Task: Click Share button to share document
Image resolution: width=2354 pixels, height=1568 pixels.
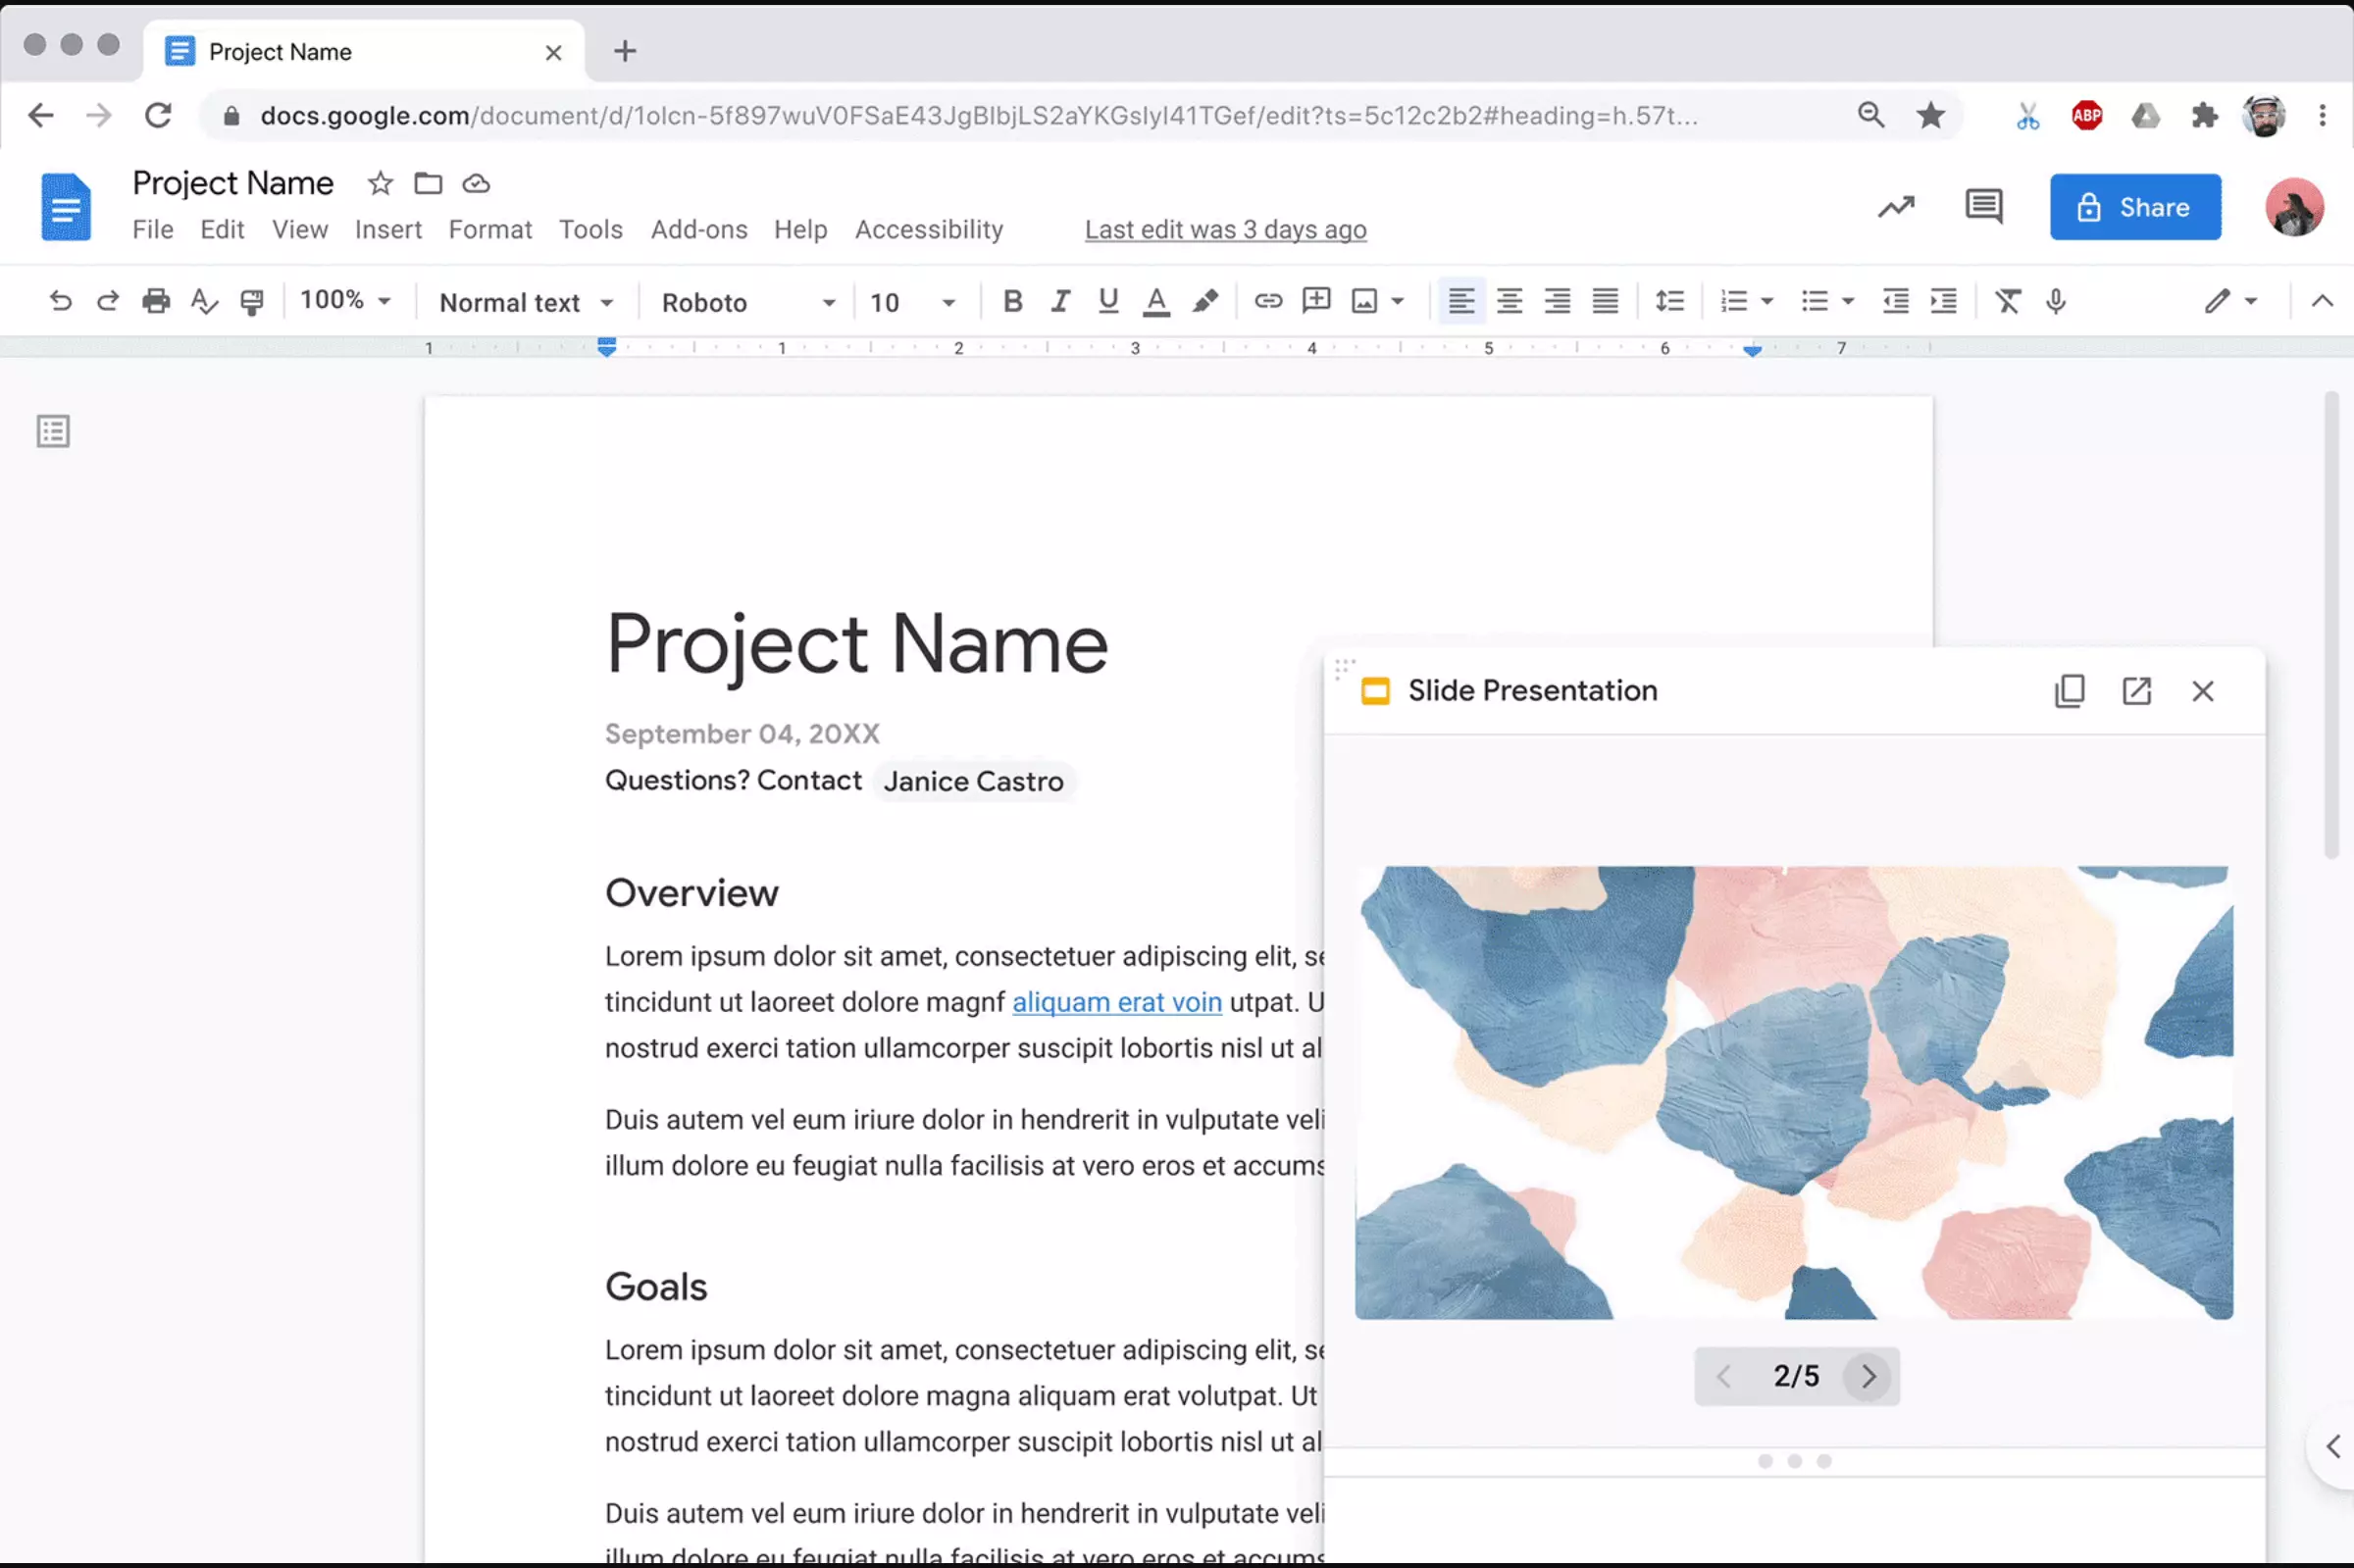Action: pos(2133,207)
